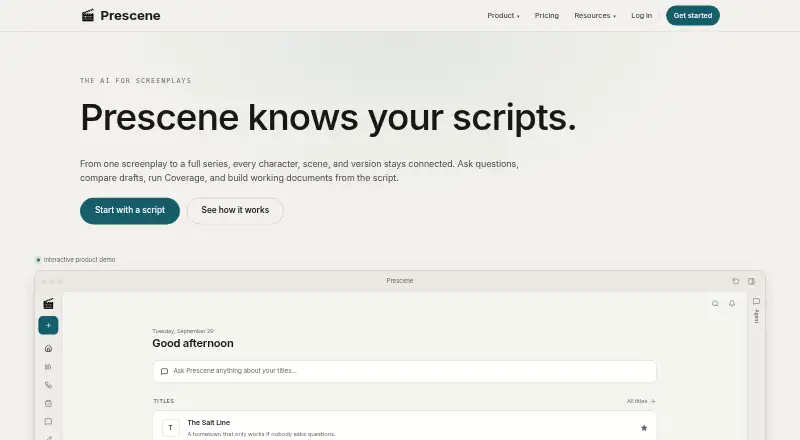Open The Salt Line title
The image size is (800, 440).
pos(209,423)
